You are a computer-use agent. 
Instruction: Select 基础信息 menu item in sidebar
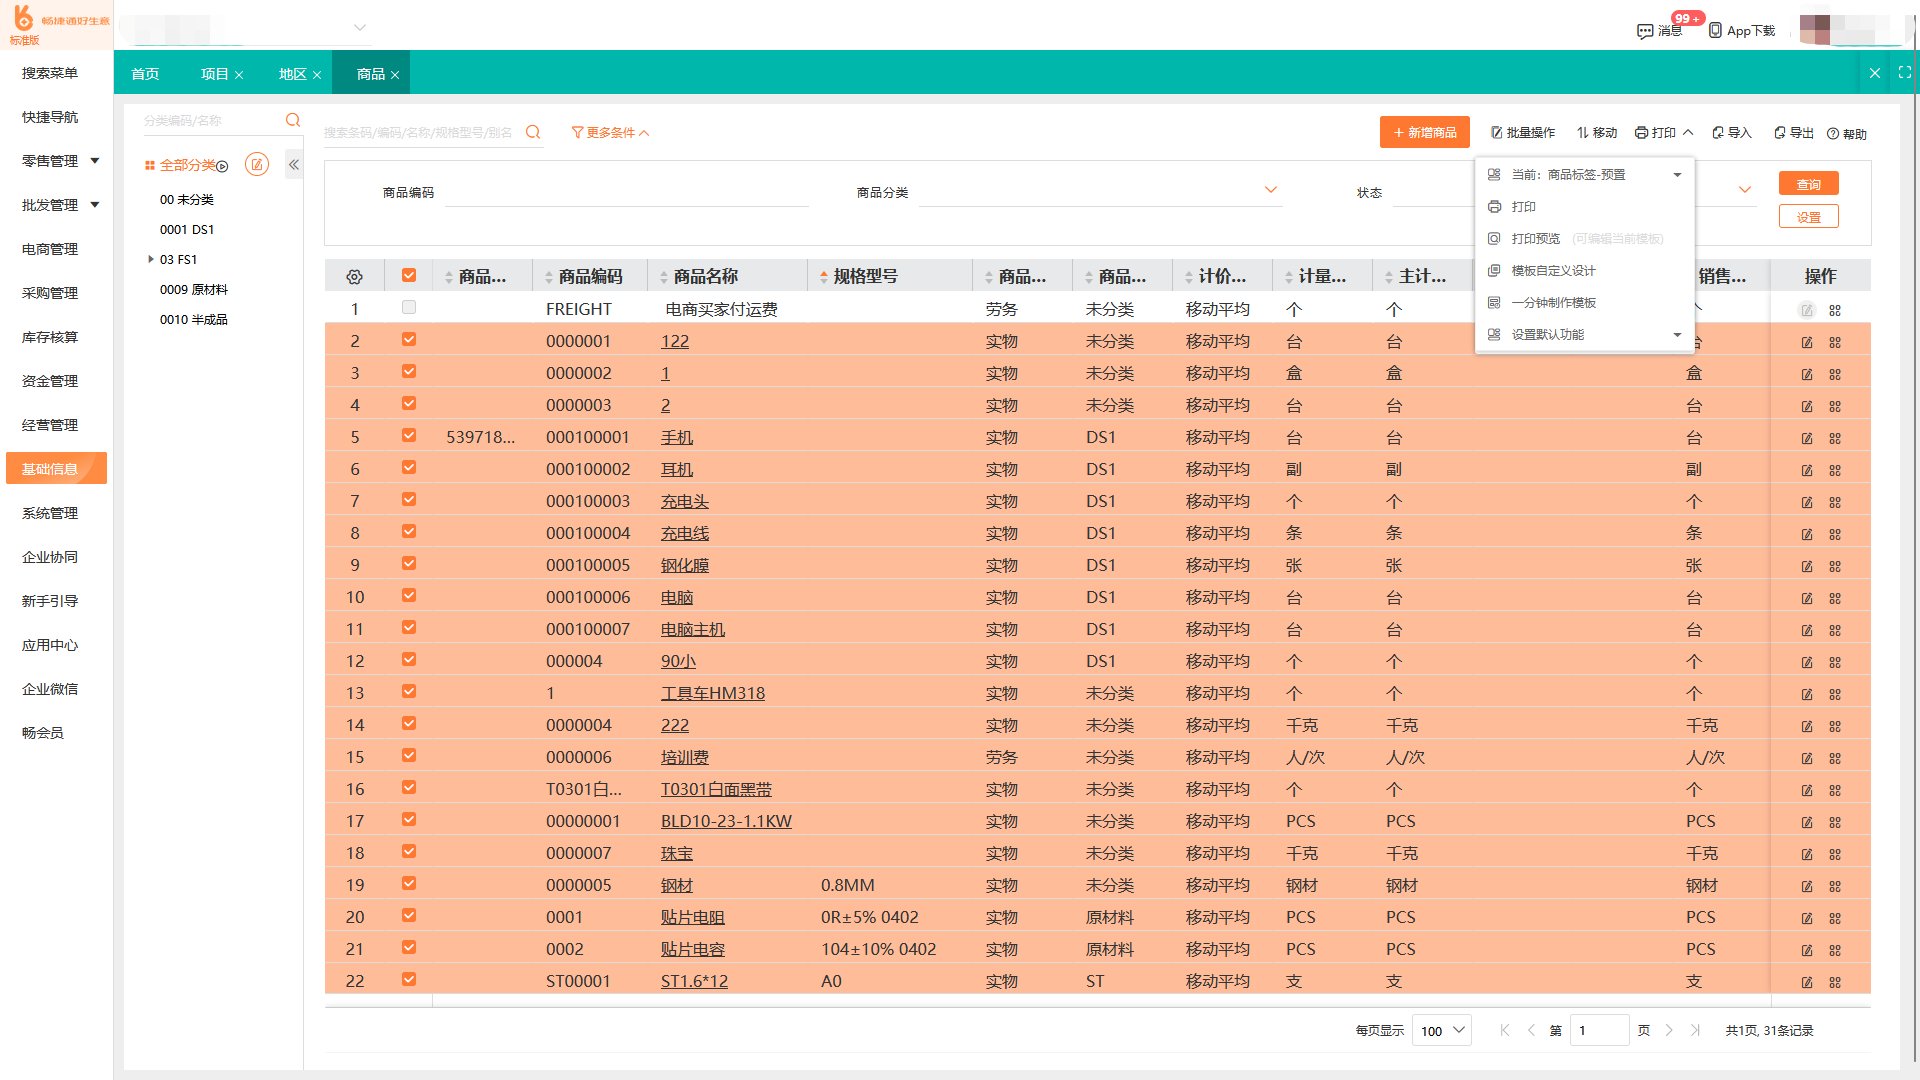coord(53,468)
